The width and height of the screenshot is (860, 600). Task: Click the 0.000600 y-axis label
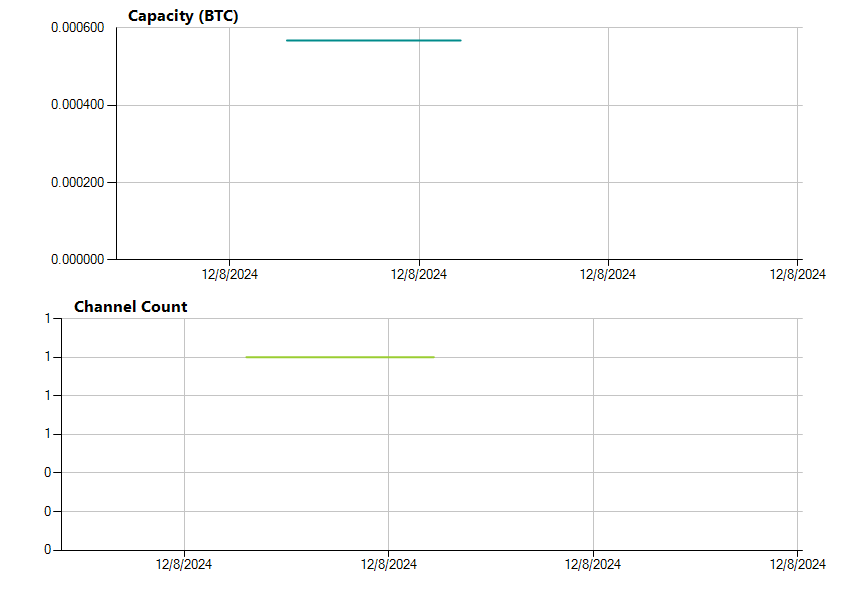(x=77, y=27)
